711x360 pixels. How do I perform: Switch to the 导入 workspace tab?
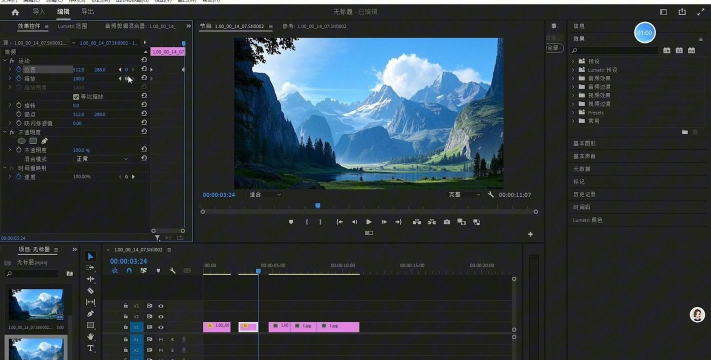coord(39,12)
